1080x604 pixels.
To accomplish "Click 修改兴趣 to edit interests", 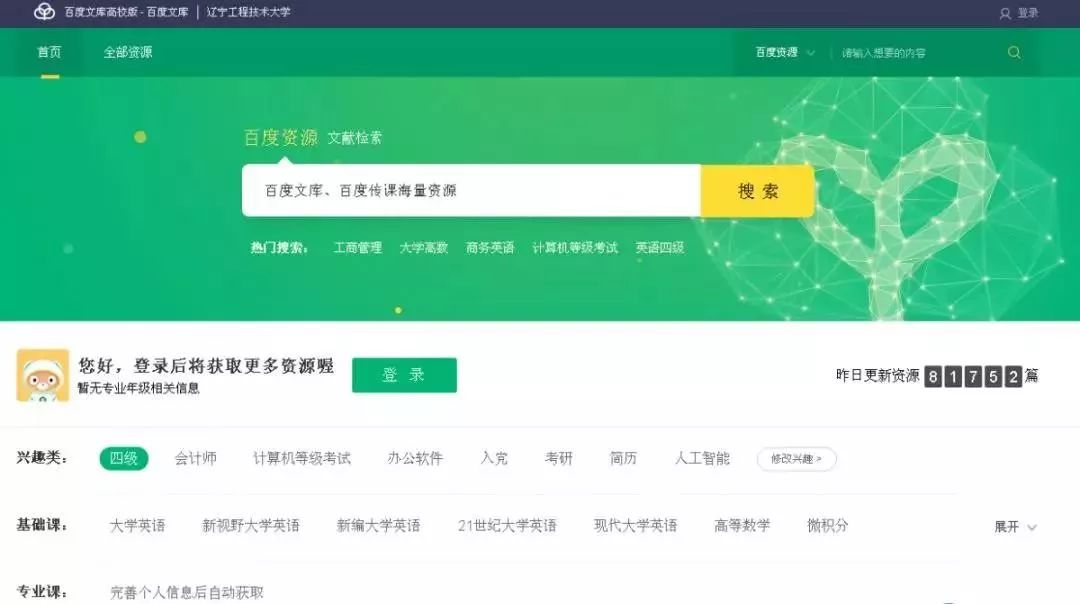I will tap(796, 459).
